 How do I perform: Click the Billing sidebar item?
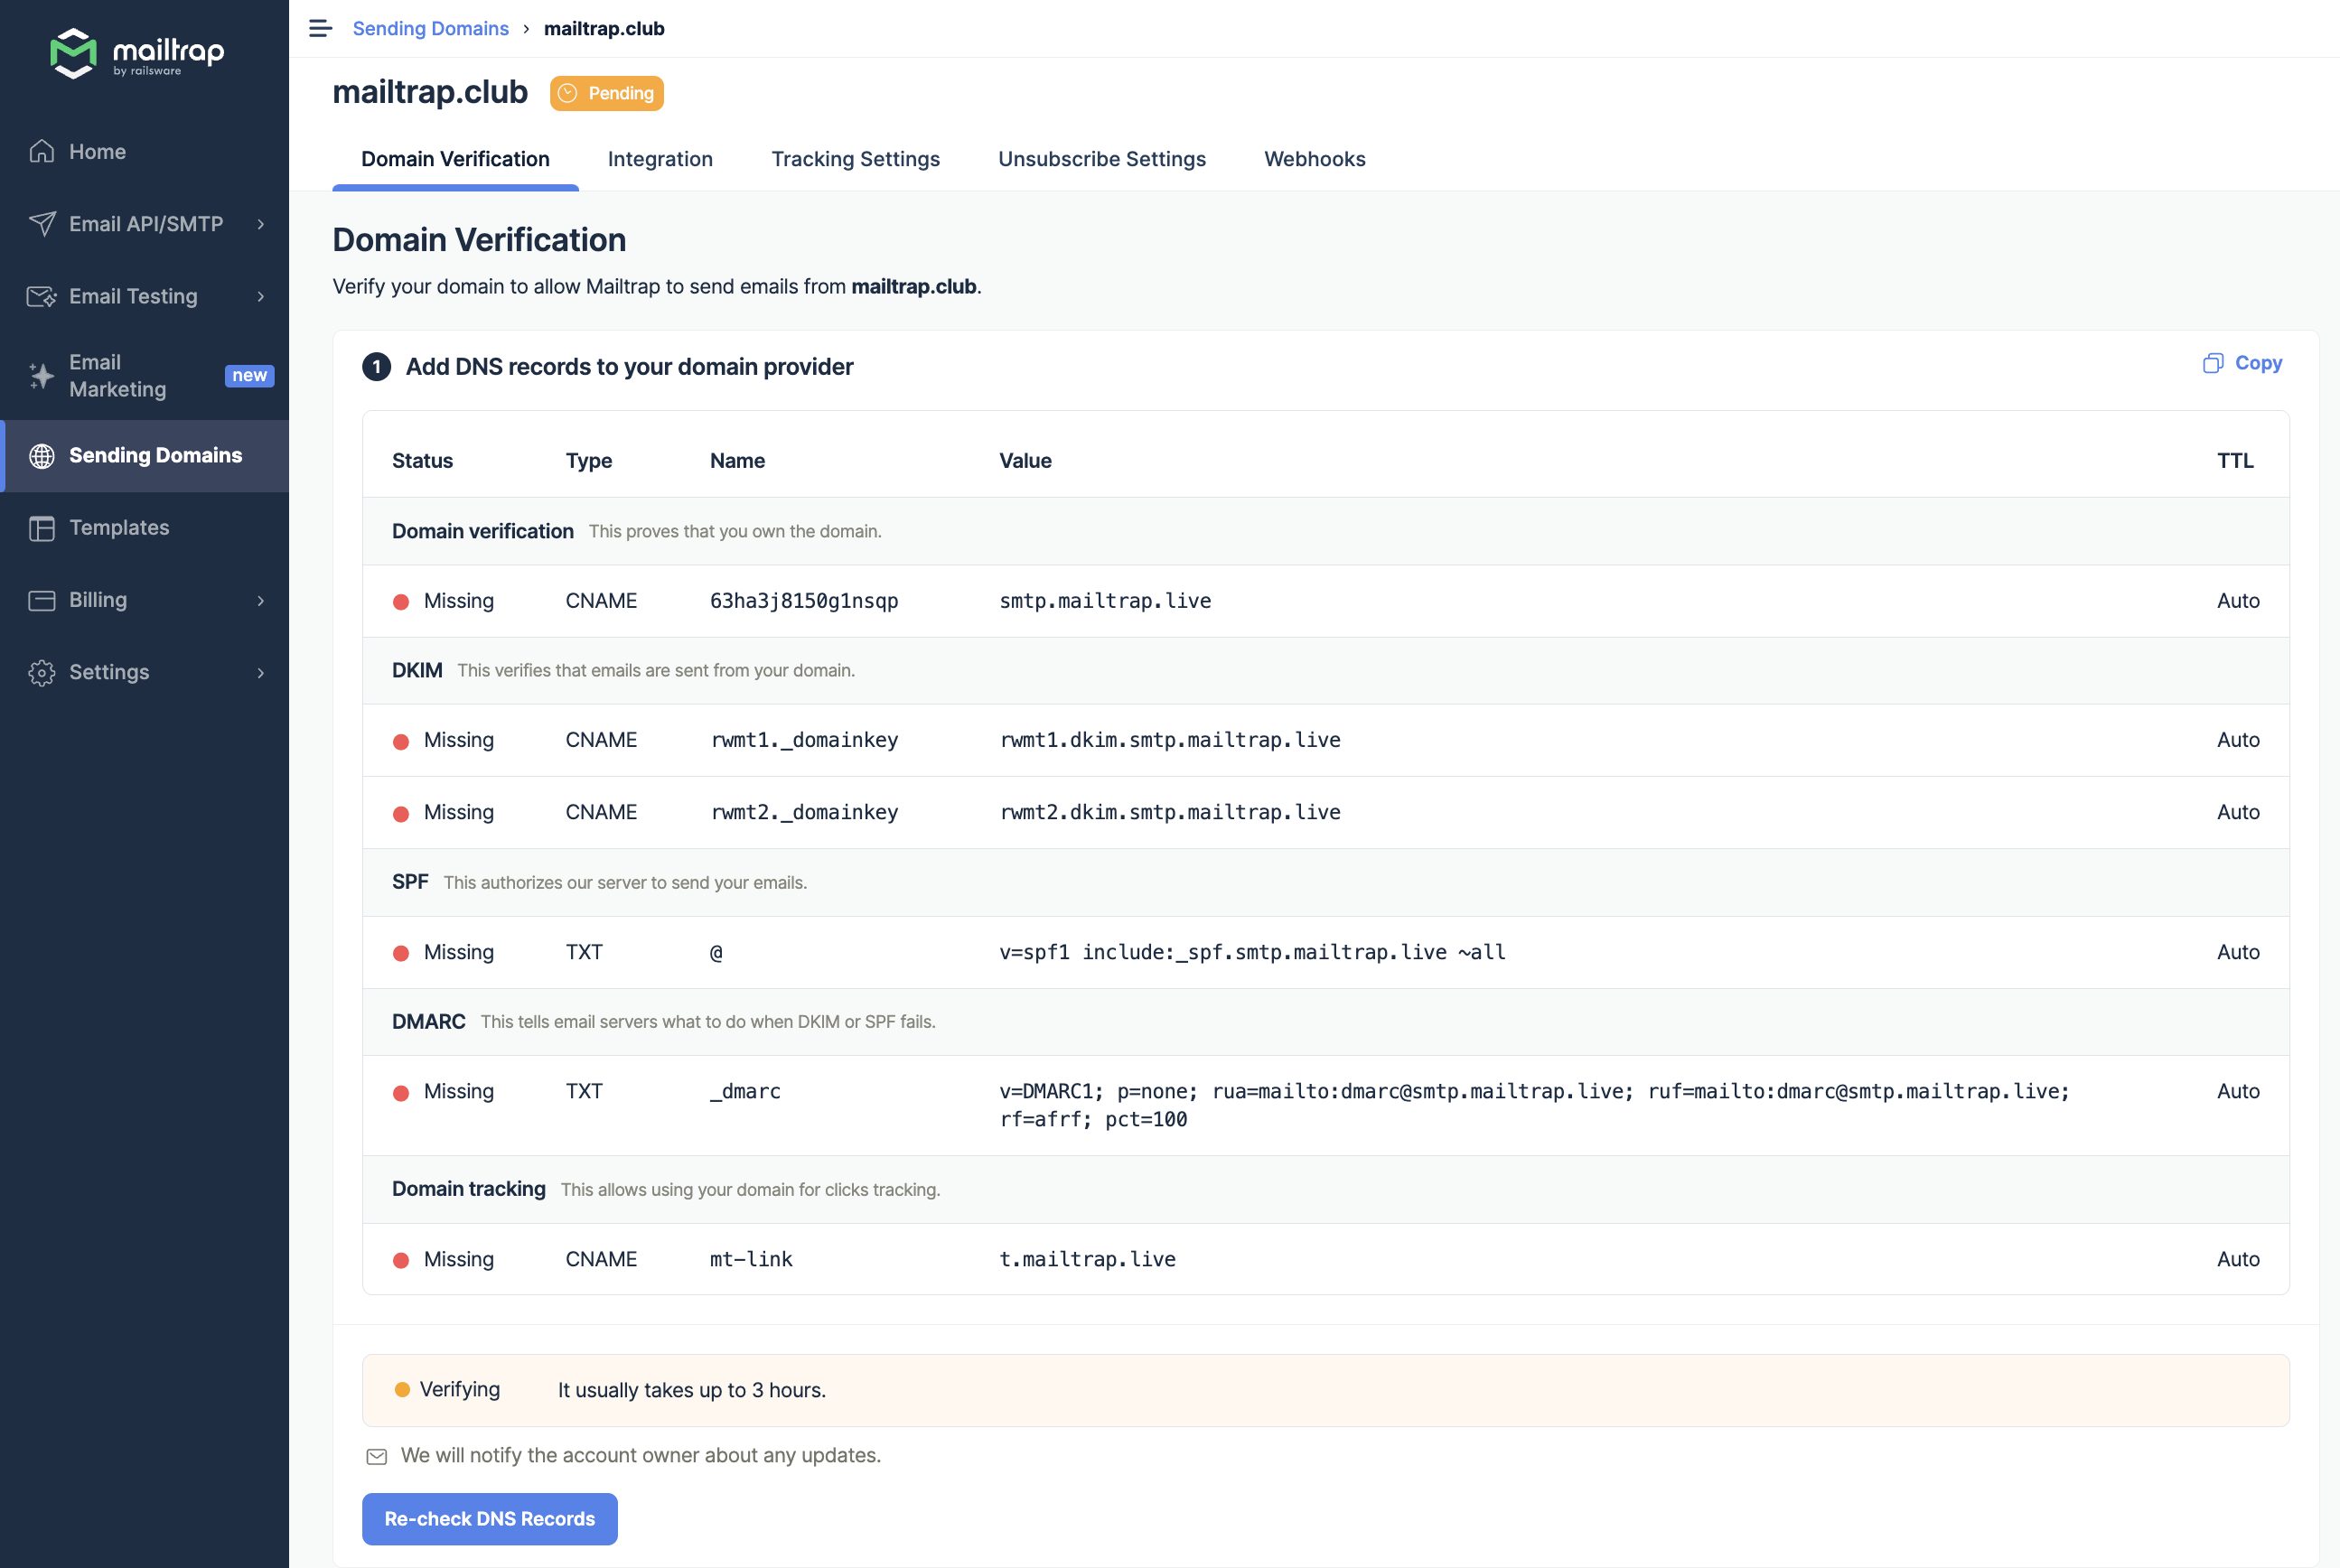click(145, 599)
